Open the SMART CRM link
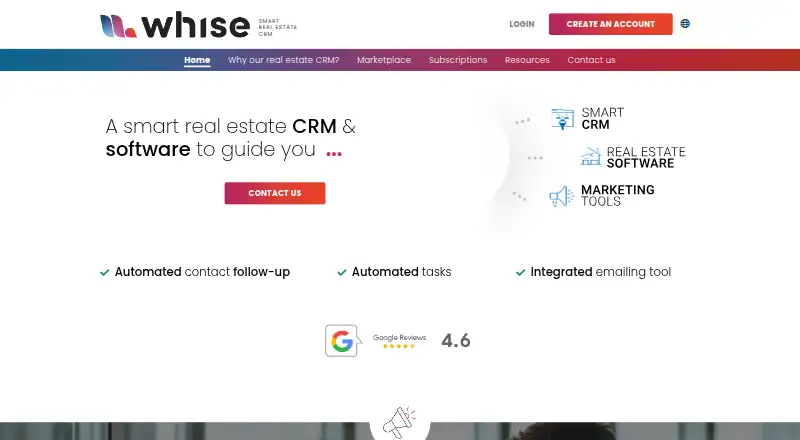The height and width of the screenshot is (440, 800). (603, 118)
